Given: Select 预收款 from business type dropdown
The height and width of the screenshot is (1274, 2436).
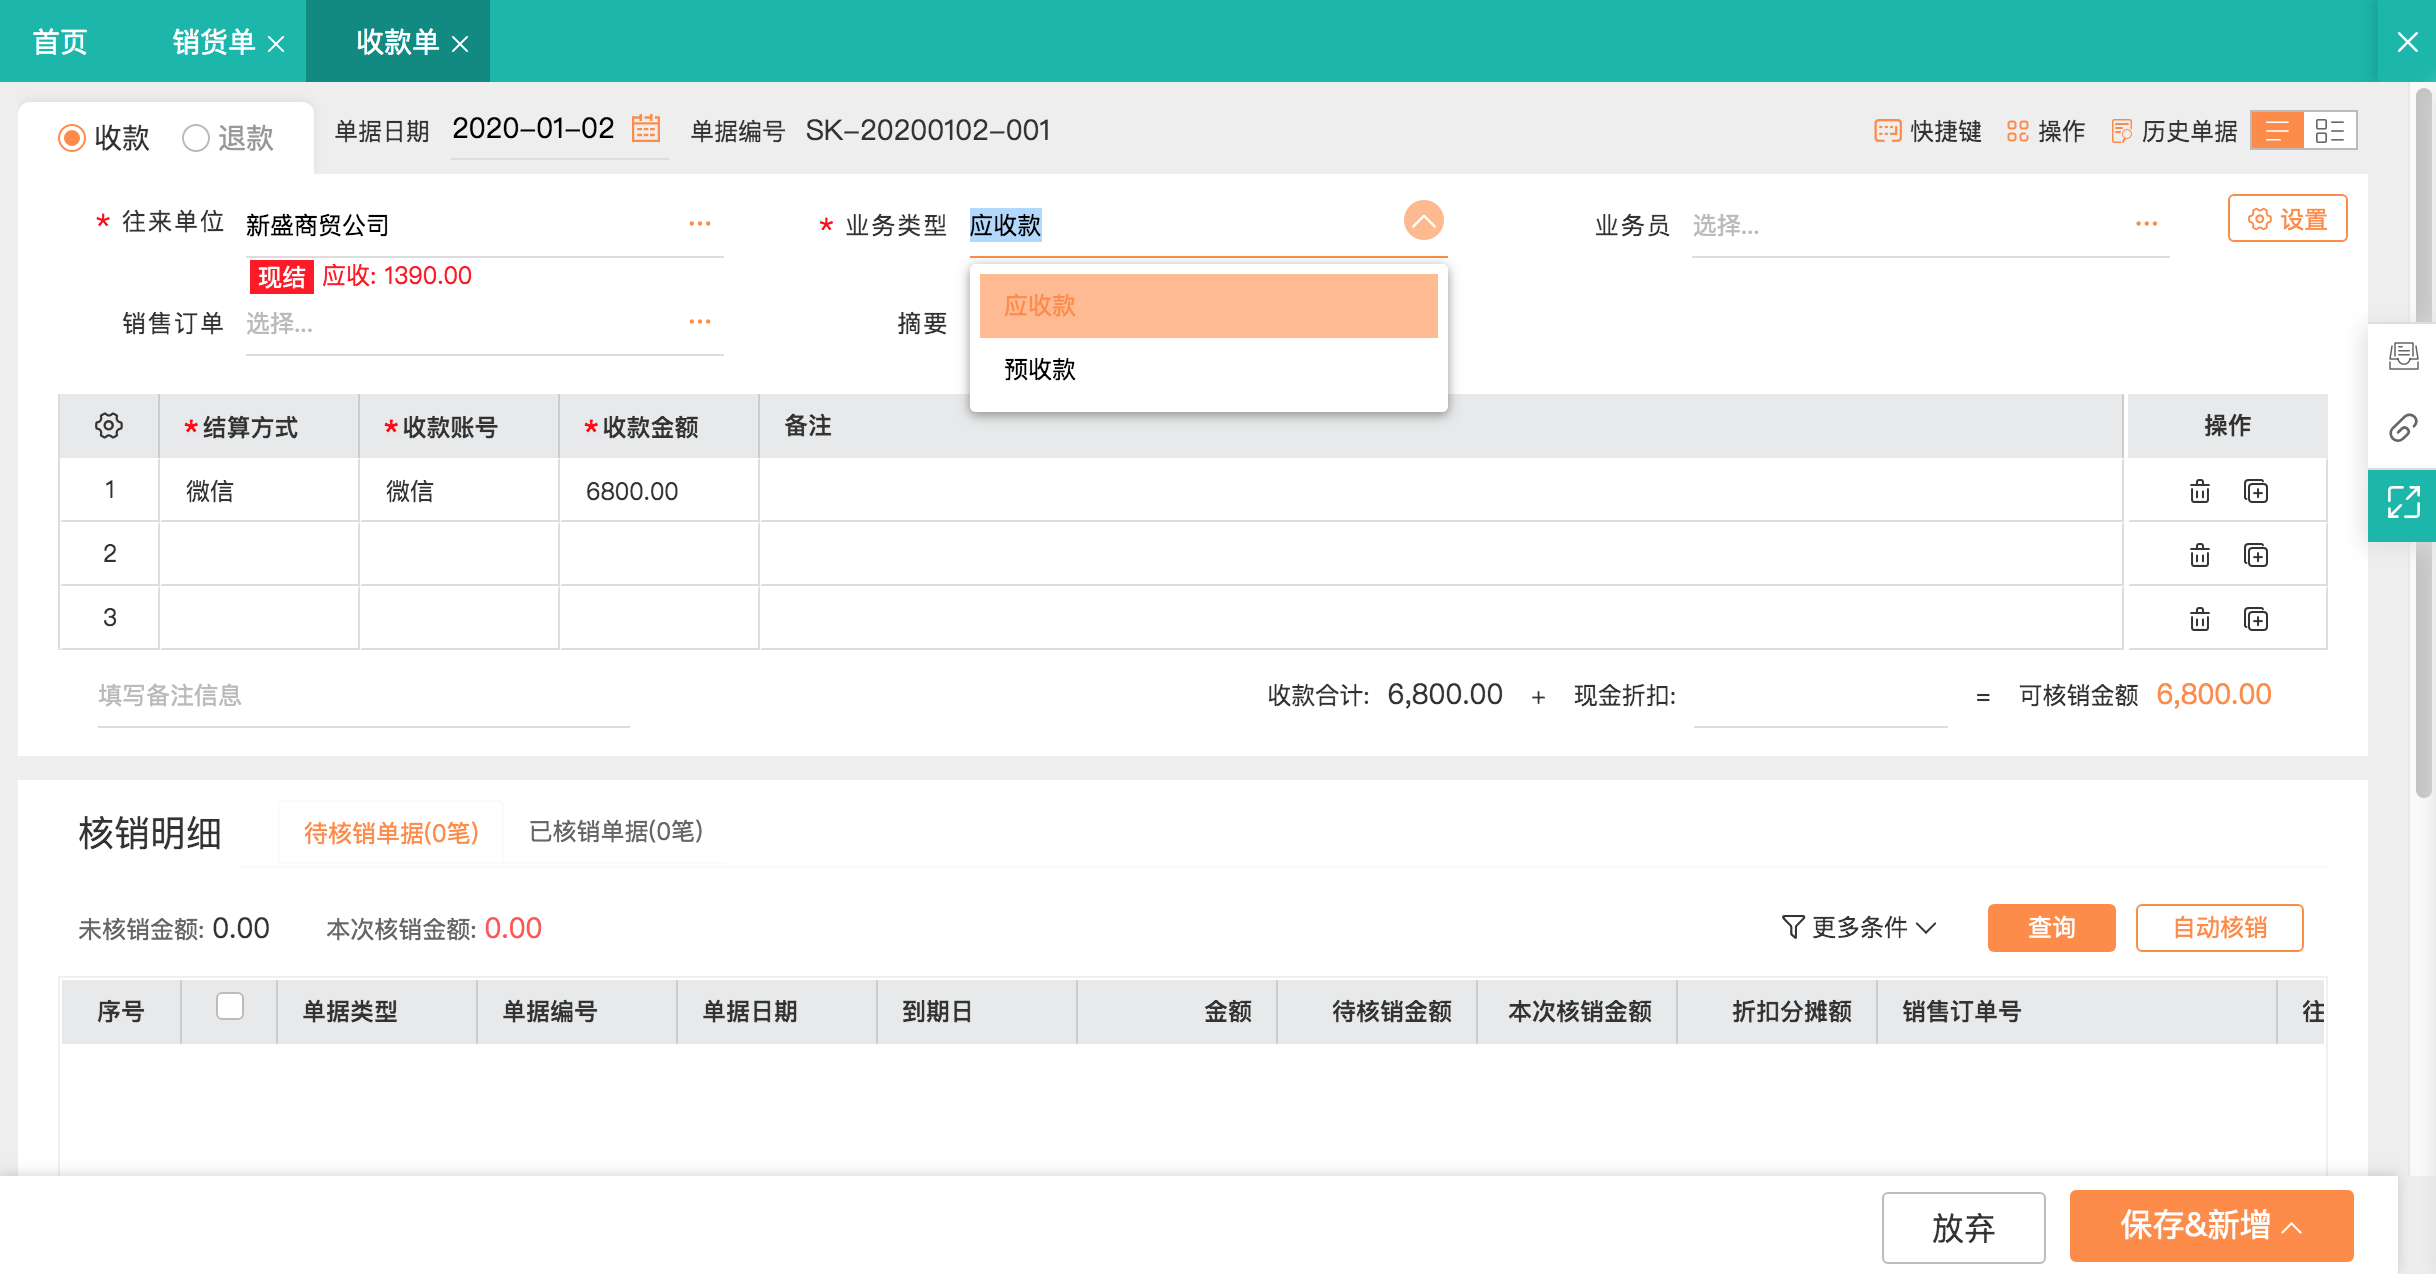Looking at the screenshot, I should [x=1039, y=369].
